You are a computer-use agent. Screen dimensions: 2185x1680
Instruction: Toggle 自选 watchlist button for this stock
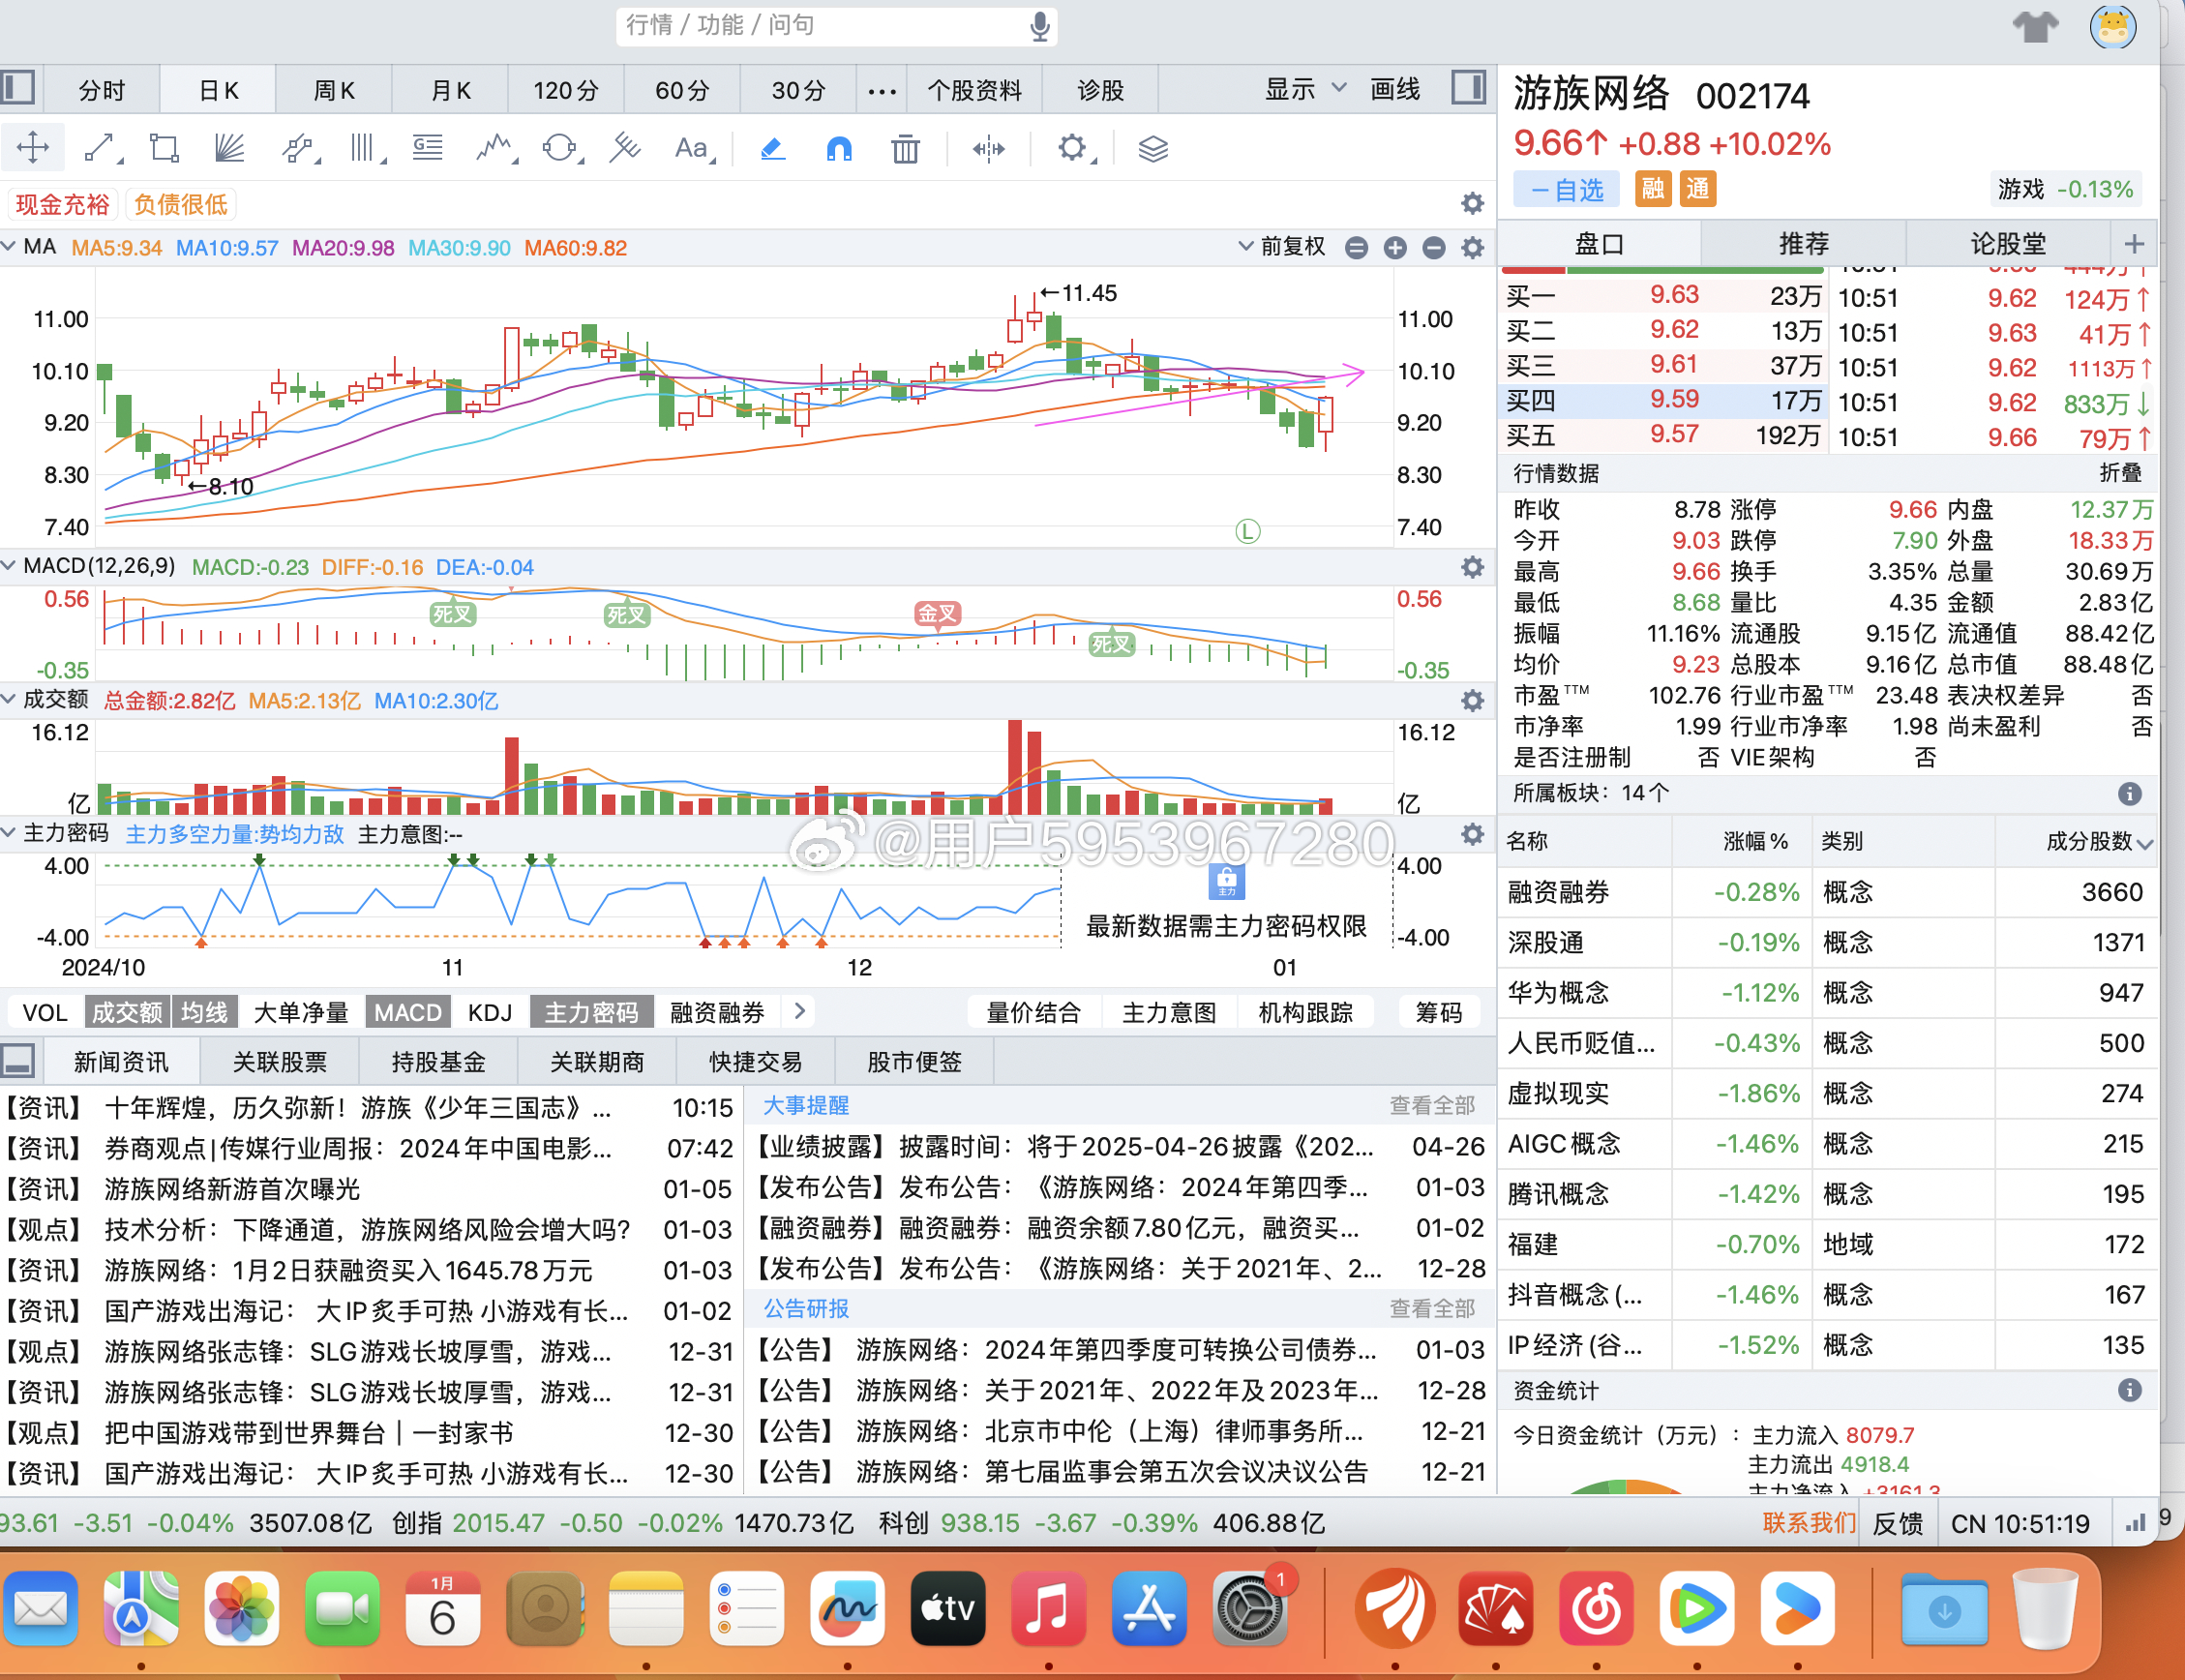(x=1566, y=189)
